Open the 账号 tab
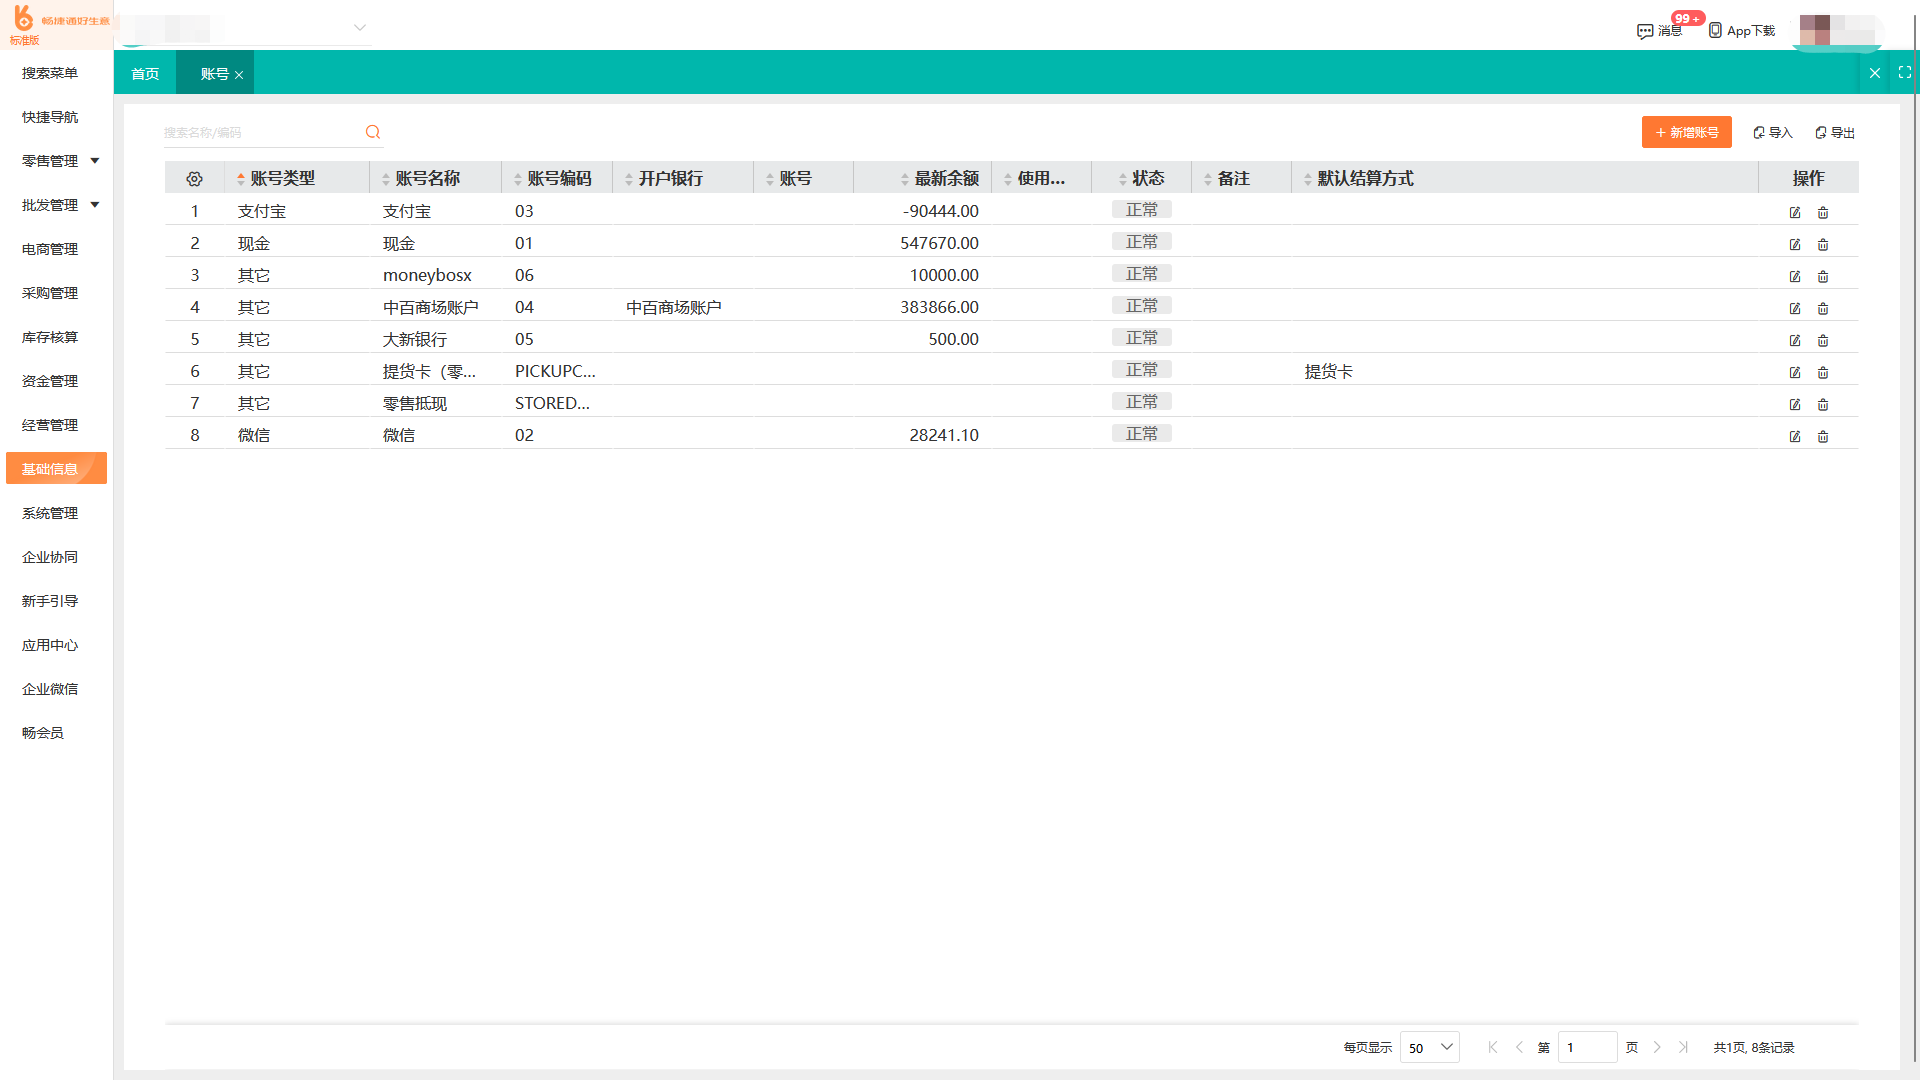This screenshot has width=1920, height=1080. coord(215,73)
